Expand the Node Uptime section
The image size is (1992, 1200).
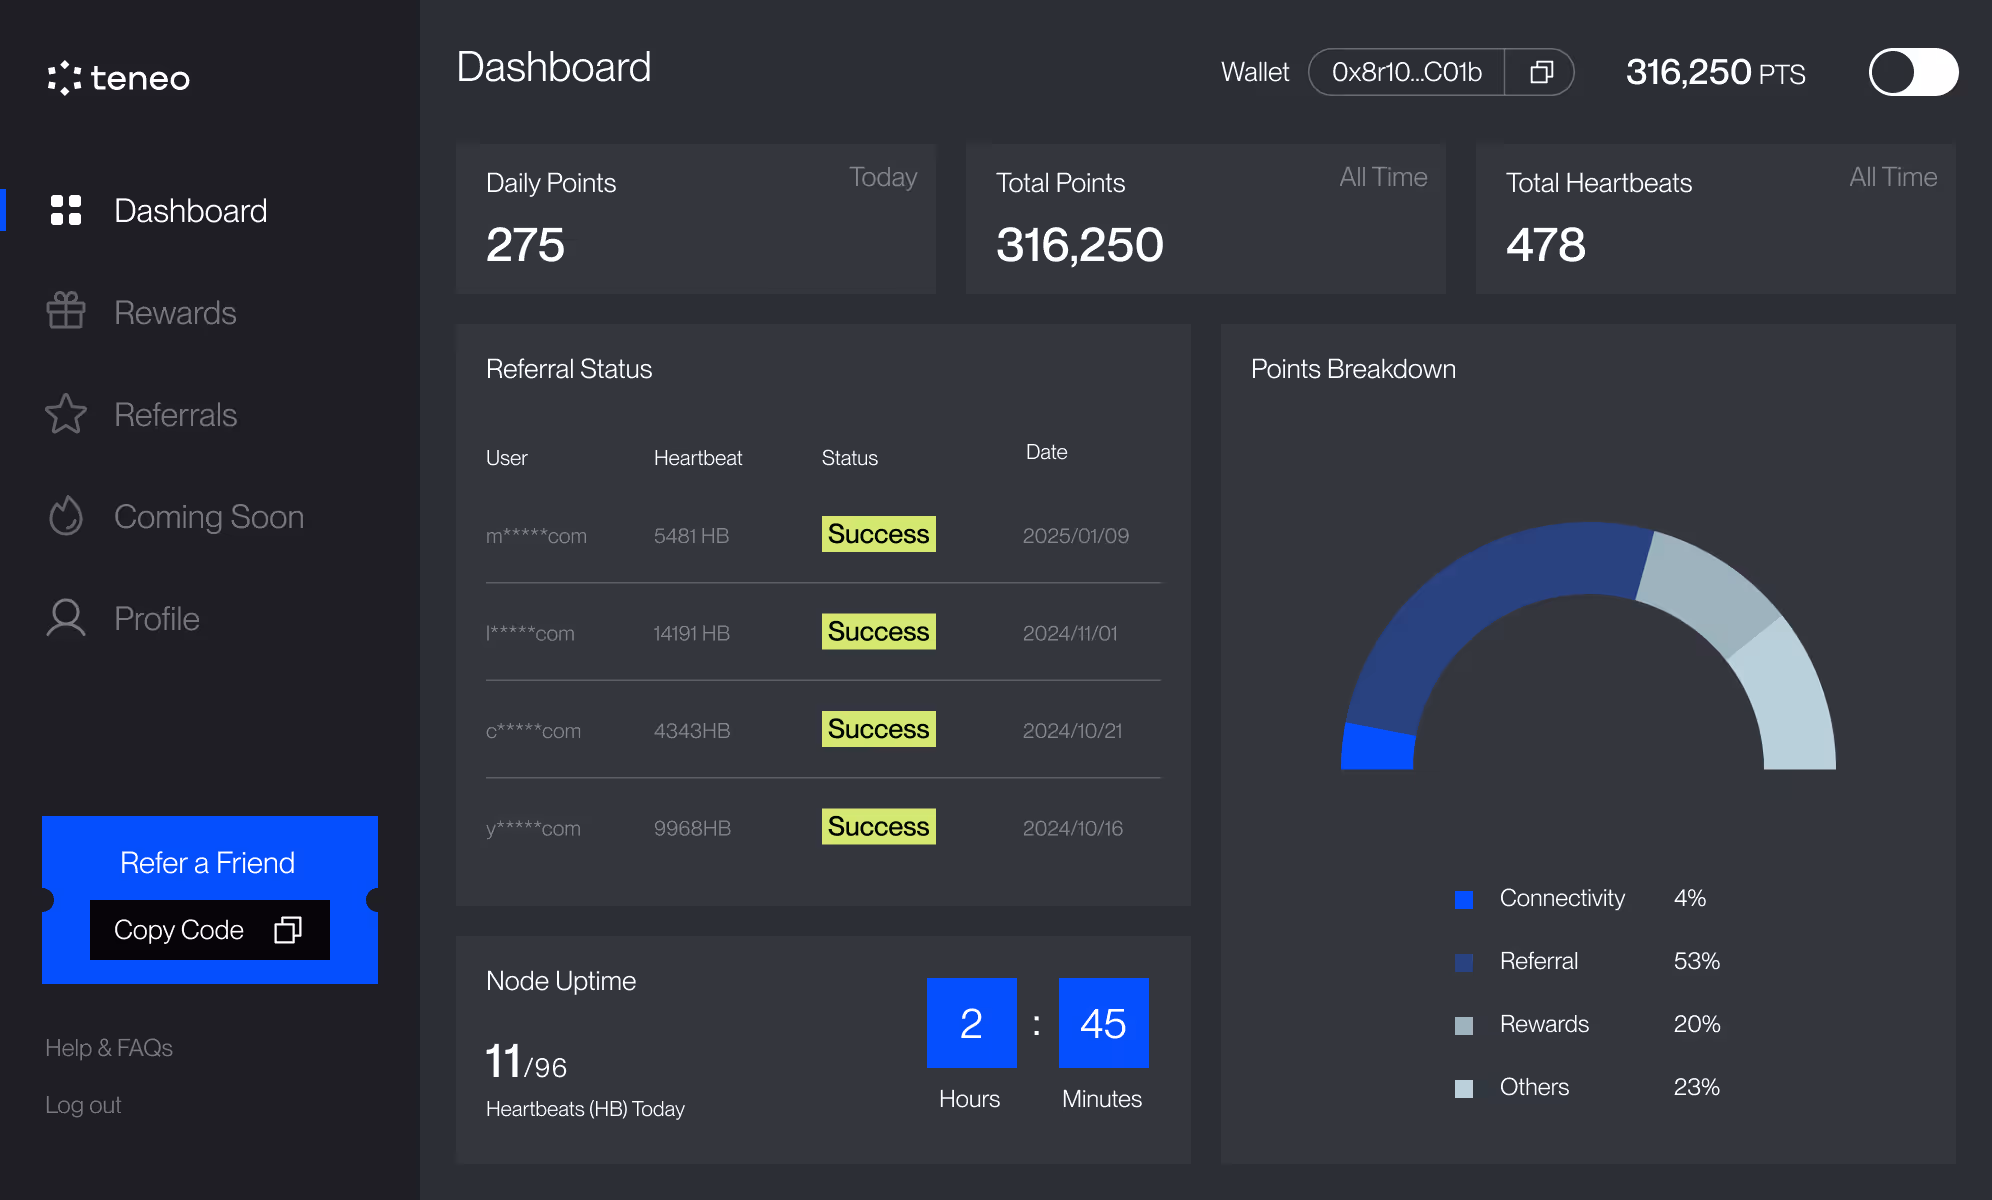pos(561,981)
